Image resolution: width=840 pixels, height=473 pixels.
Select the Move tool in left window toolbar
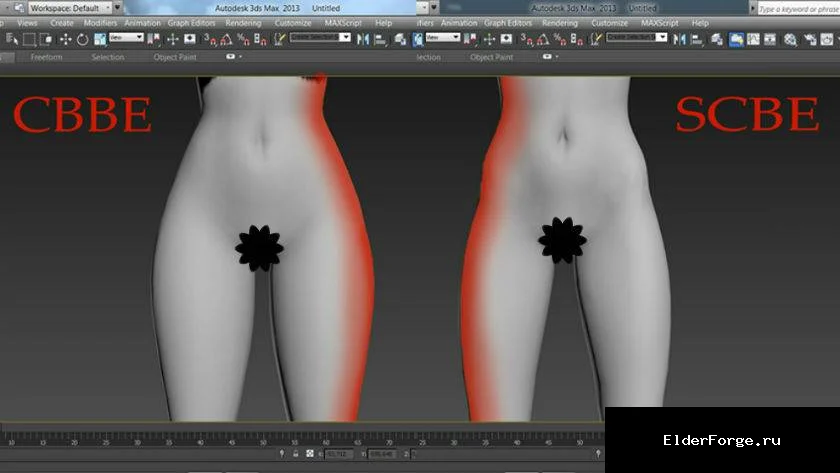(x=66, y=39)
